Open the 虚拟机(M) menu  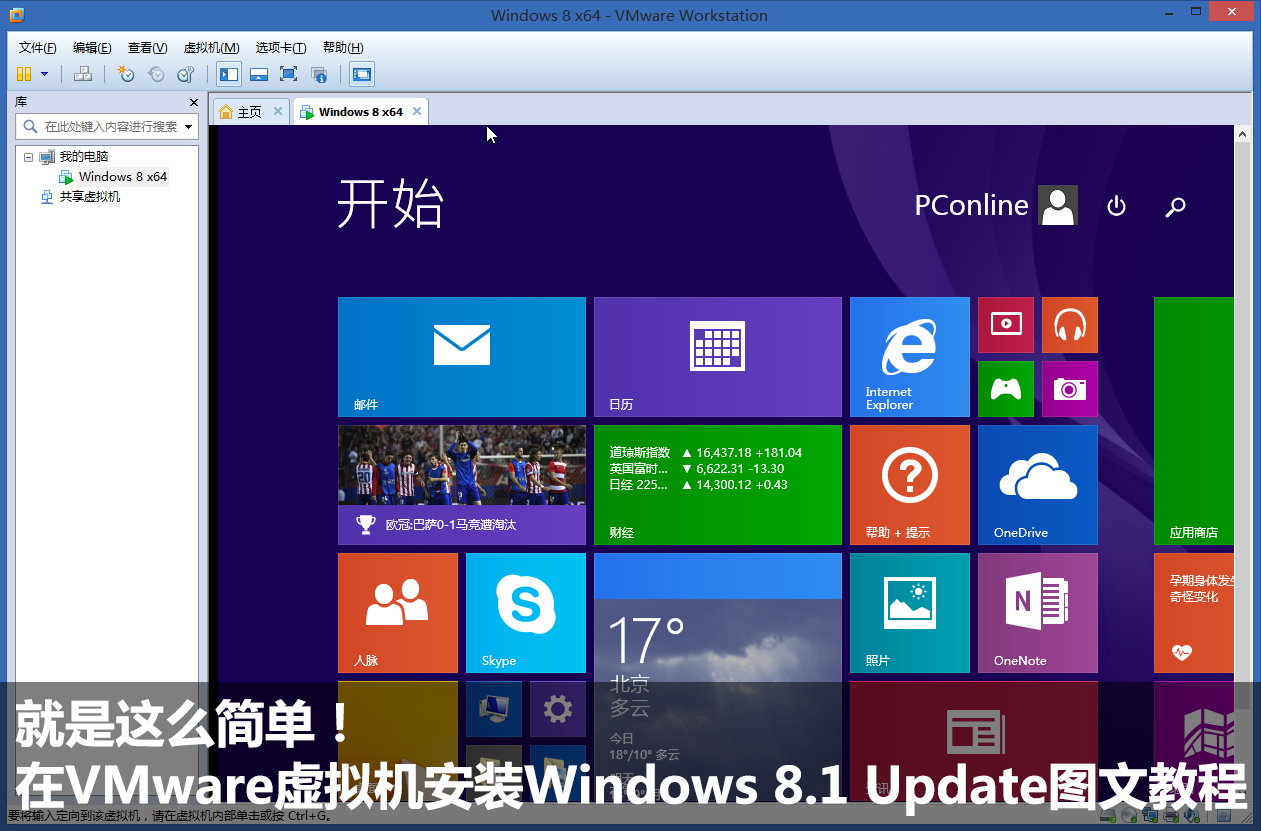pos(210,47)
